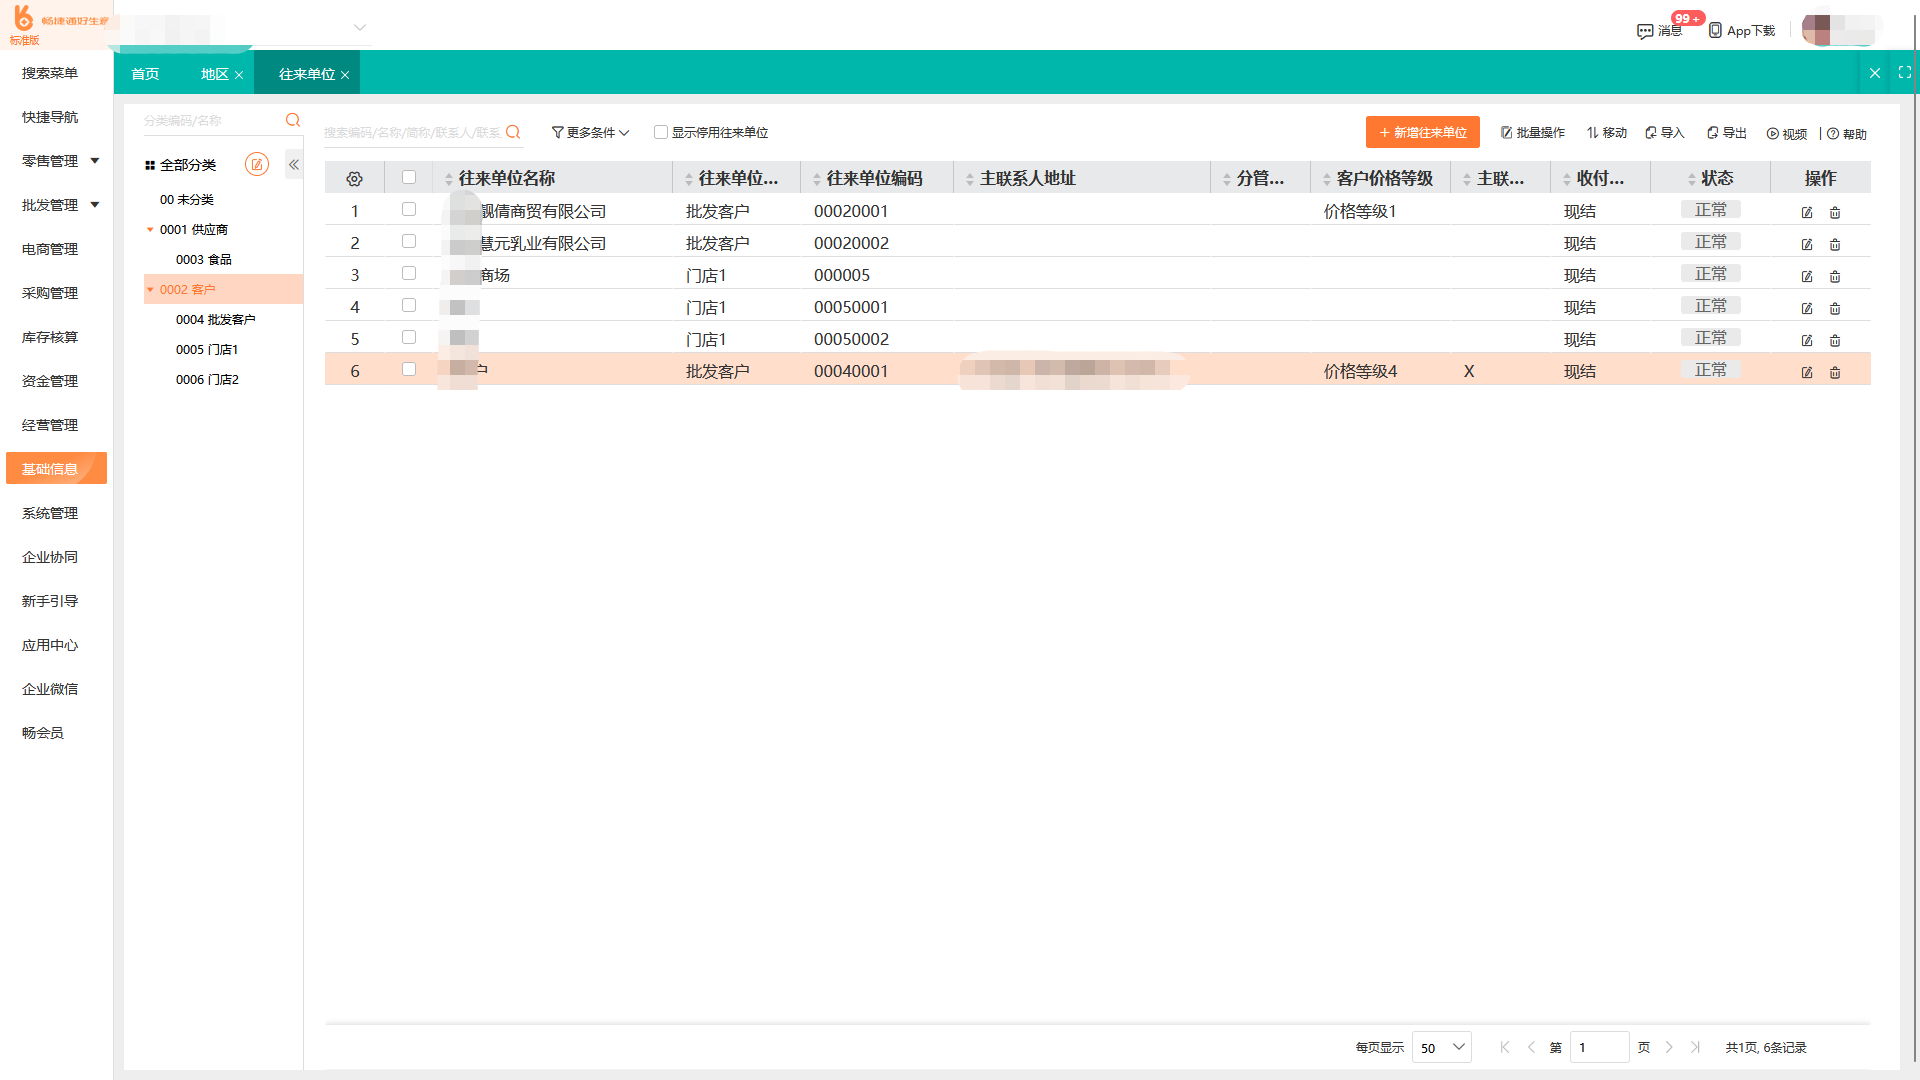Screen dimensions: 1920x1080
Task: Open 基础信息 menu
Action: tap(51, 468)
